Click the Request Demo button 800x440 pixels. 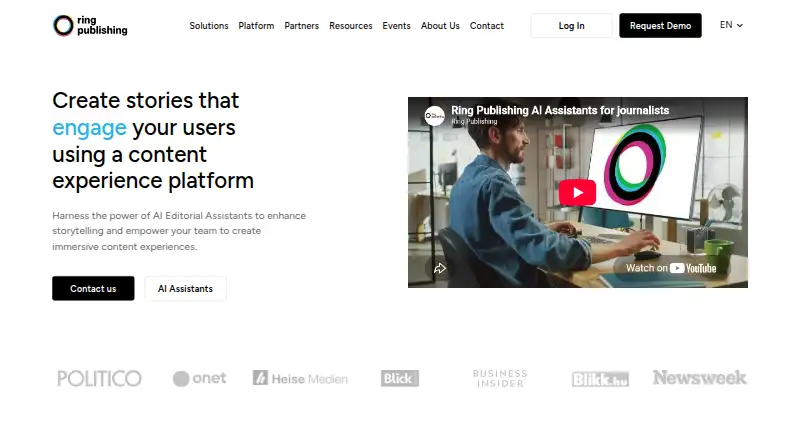tap(660, 26)
